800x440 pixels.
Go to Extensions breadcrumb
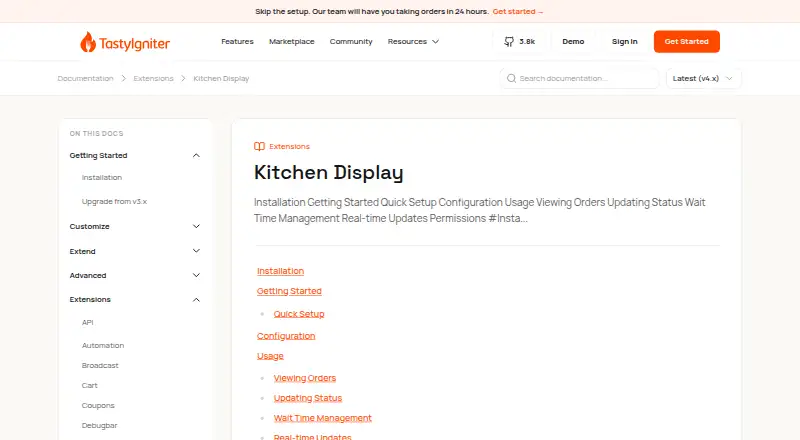[154, 79]
